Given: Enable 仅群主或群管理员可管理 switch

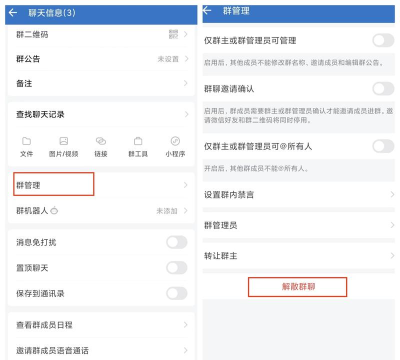Looking at the screenshot, I should click(383, 41).
